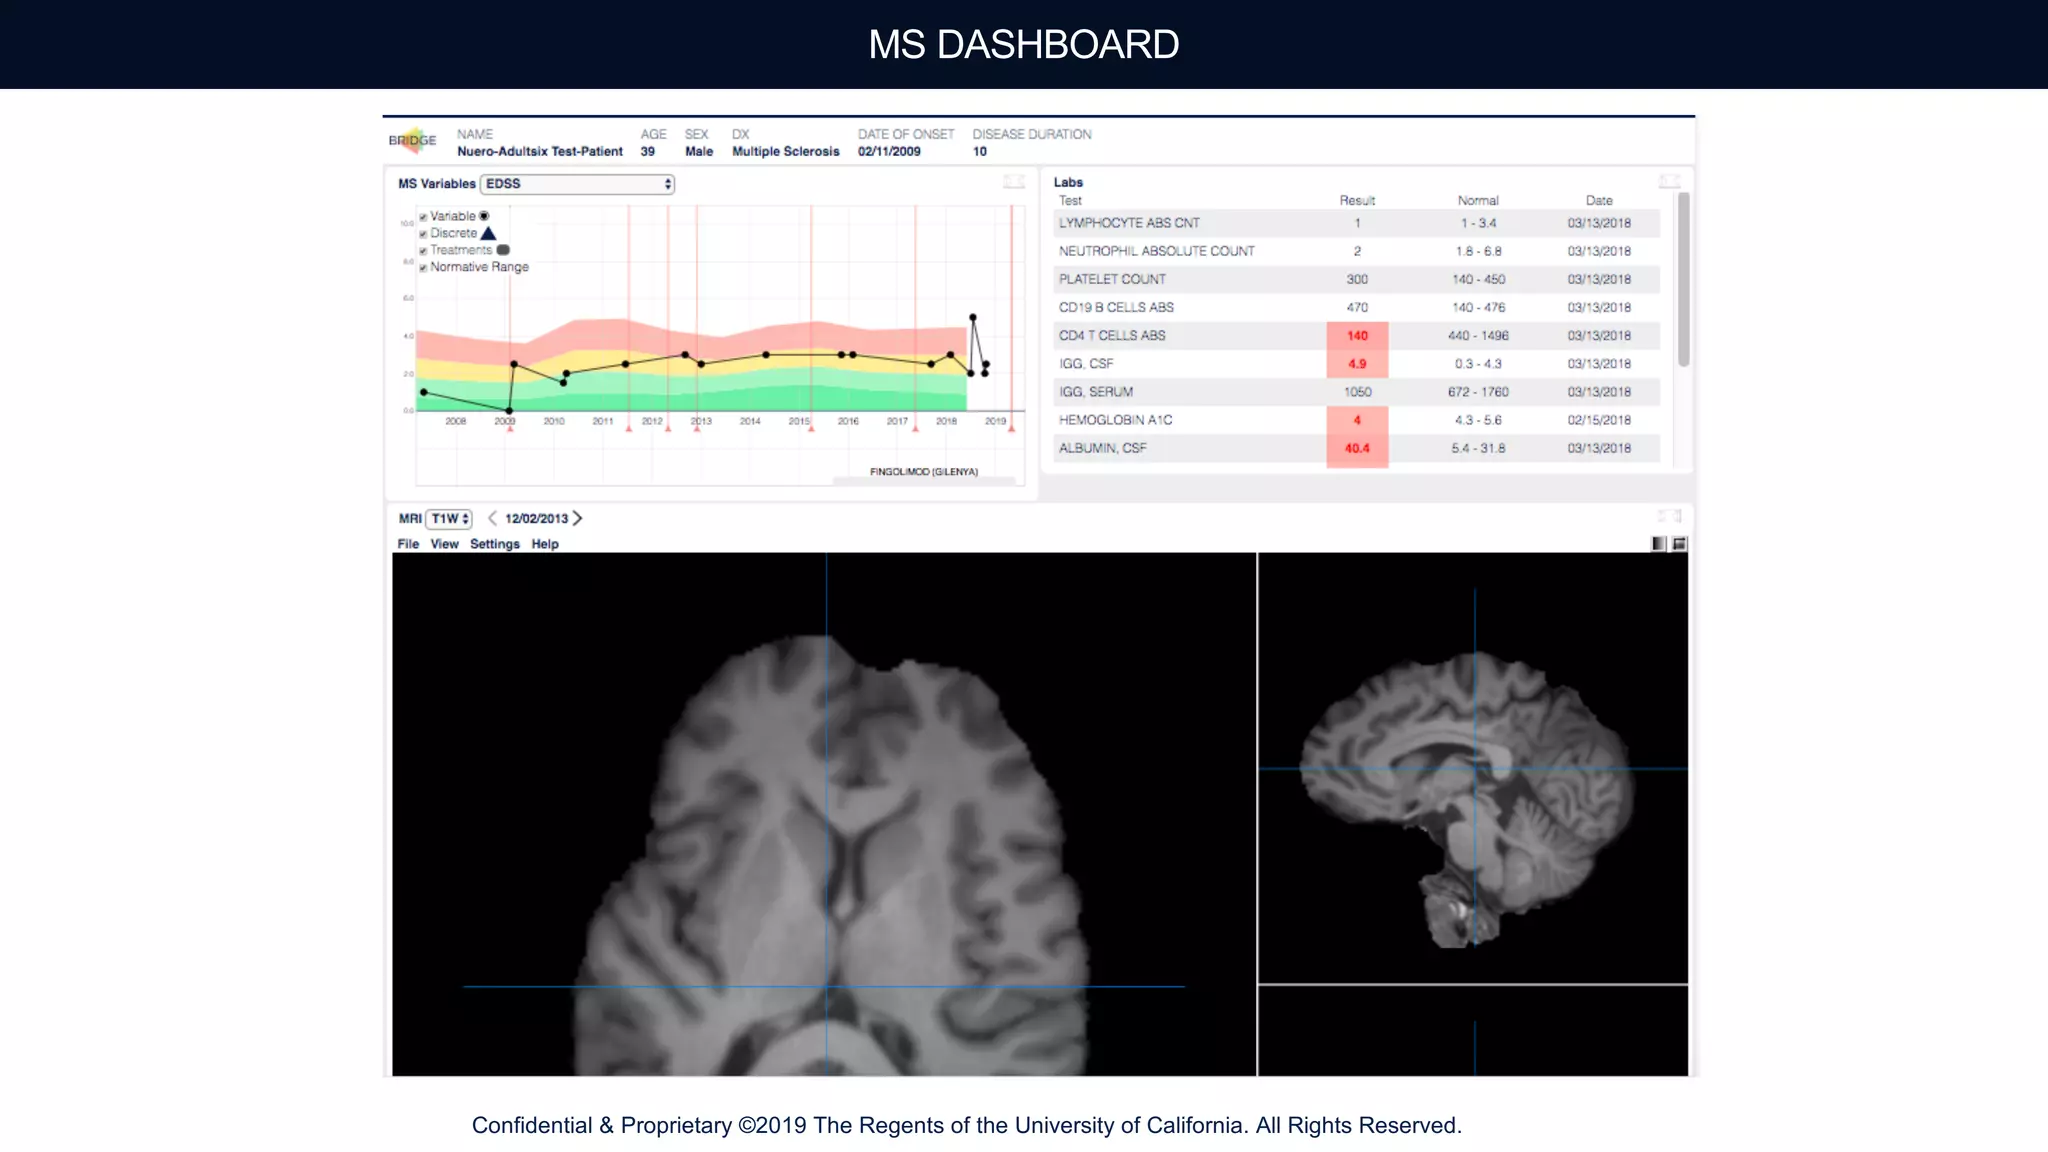Toggle the Variable checkbox
The image size is (2048, 1152).
click(423, 215)
